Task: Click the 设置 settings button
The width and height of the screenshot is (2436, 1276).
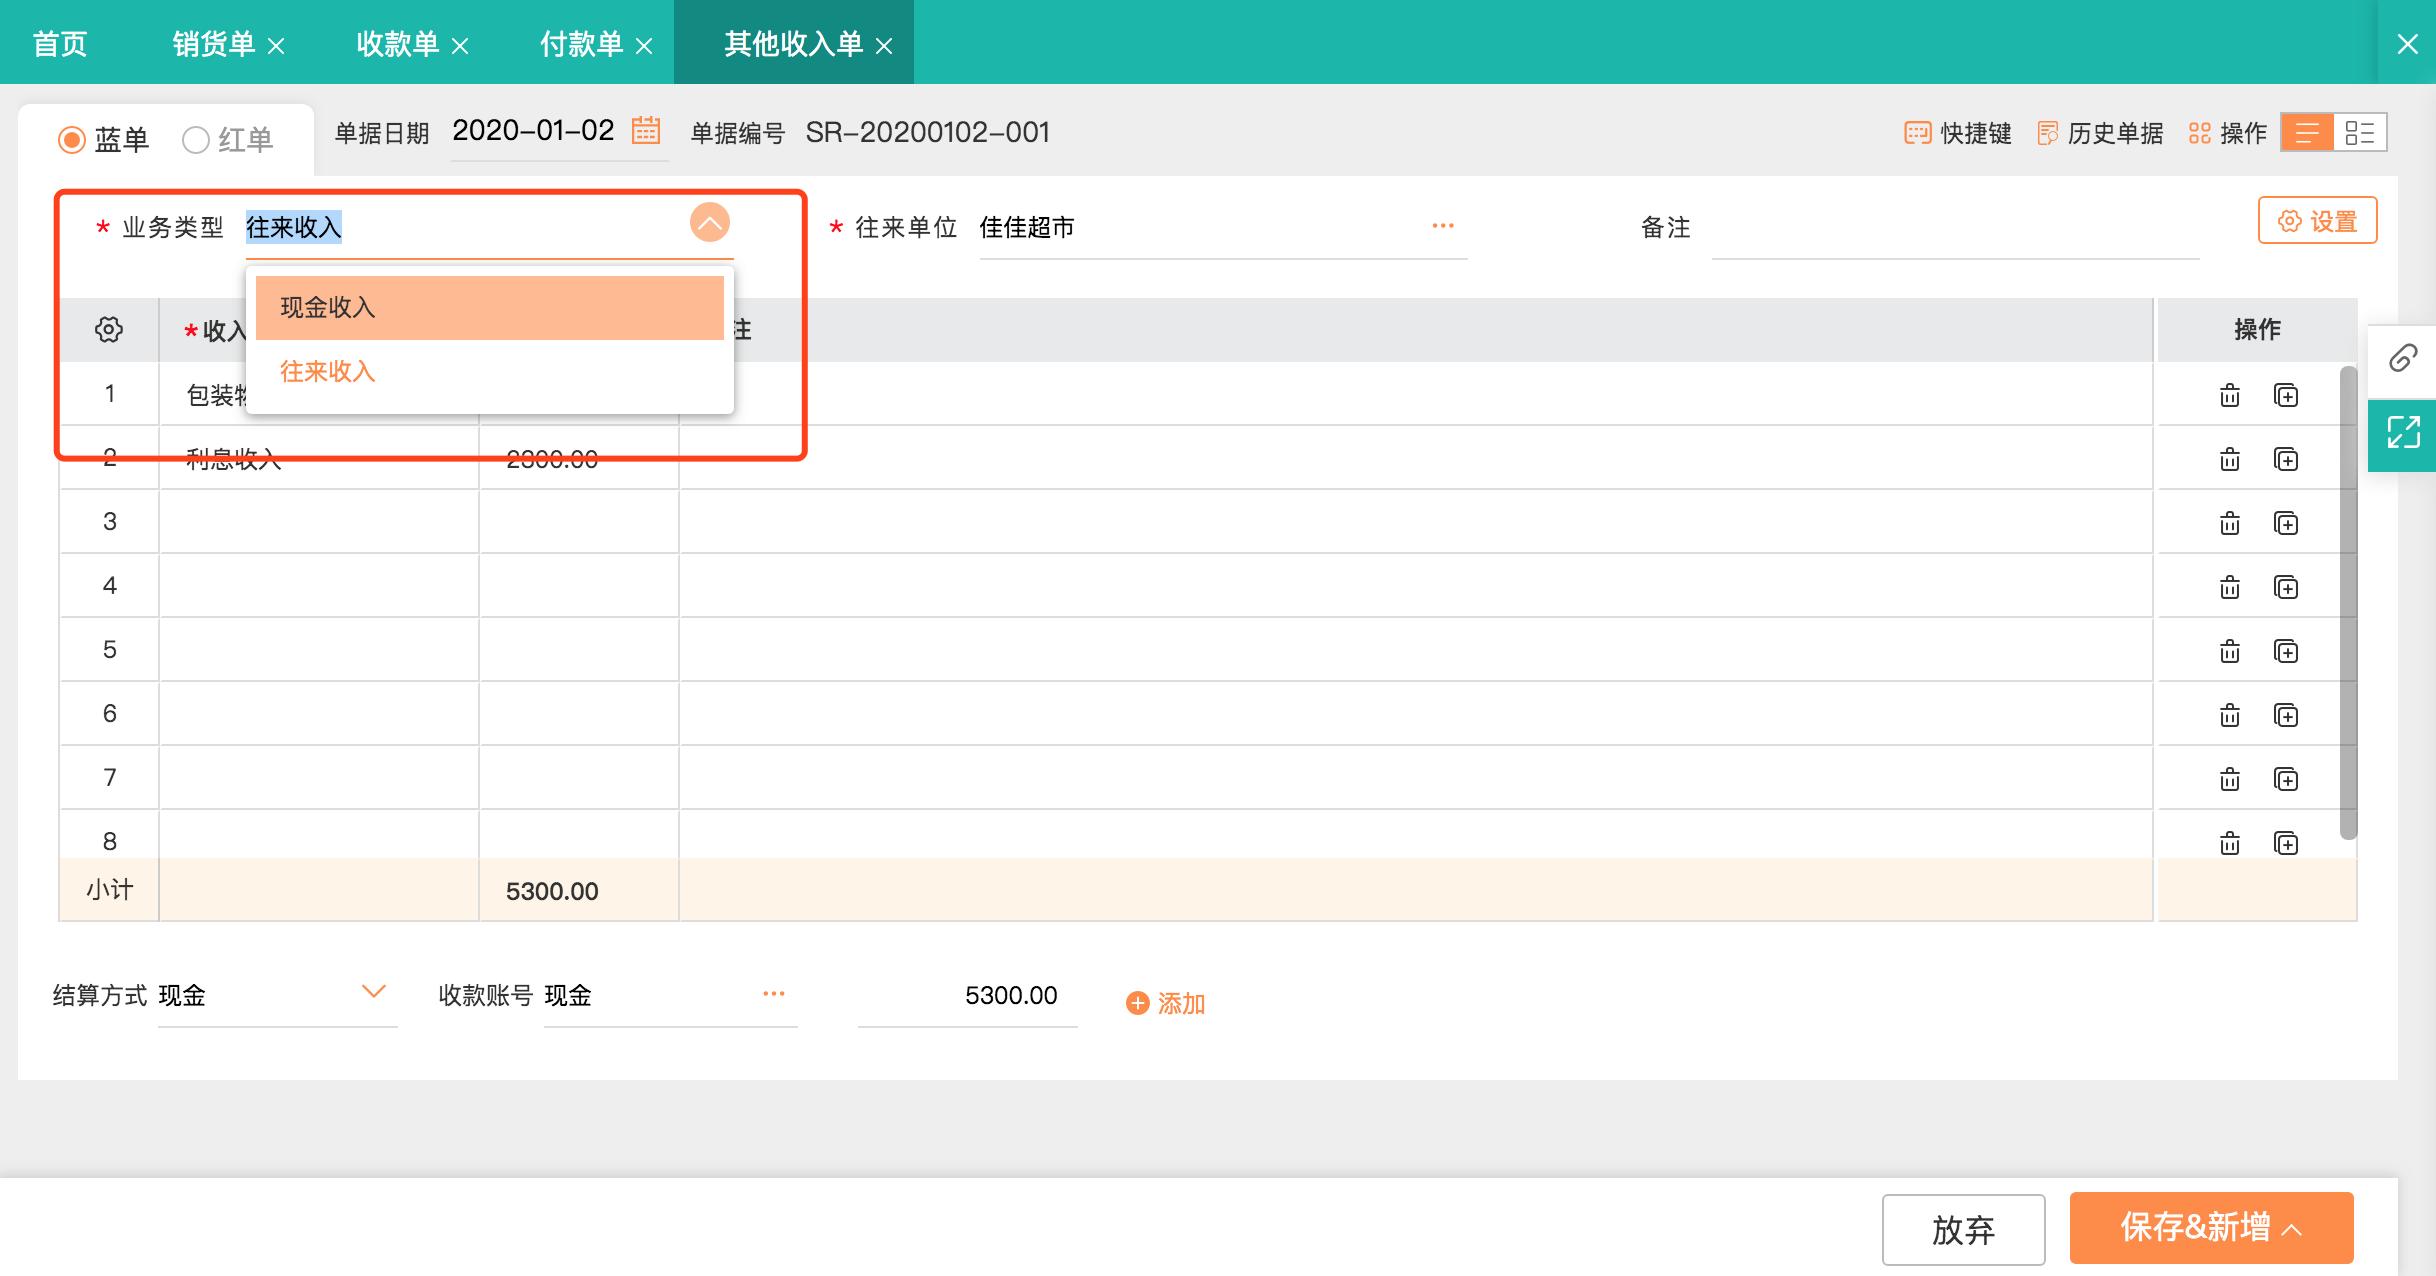Action: click(x=2315, y=224)
